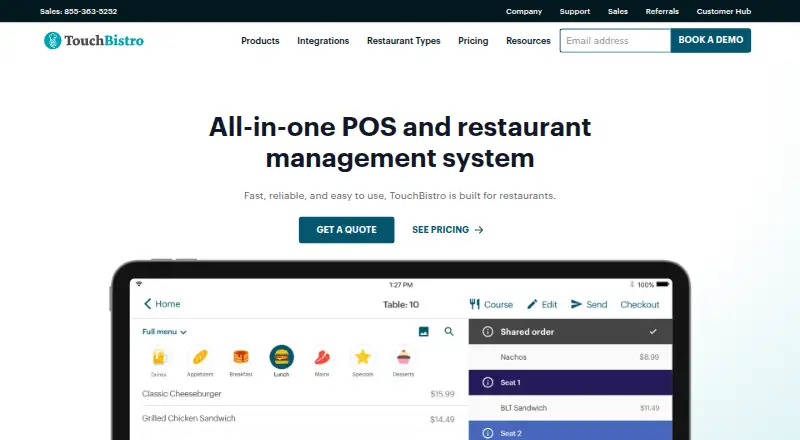Click the Send paper plane icon
800x440 pixels.
click(577, 304)
